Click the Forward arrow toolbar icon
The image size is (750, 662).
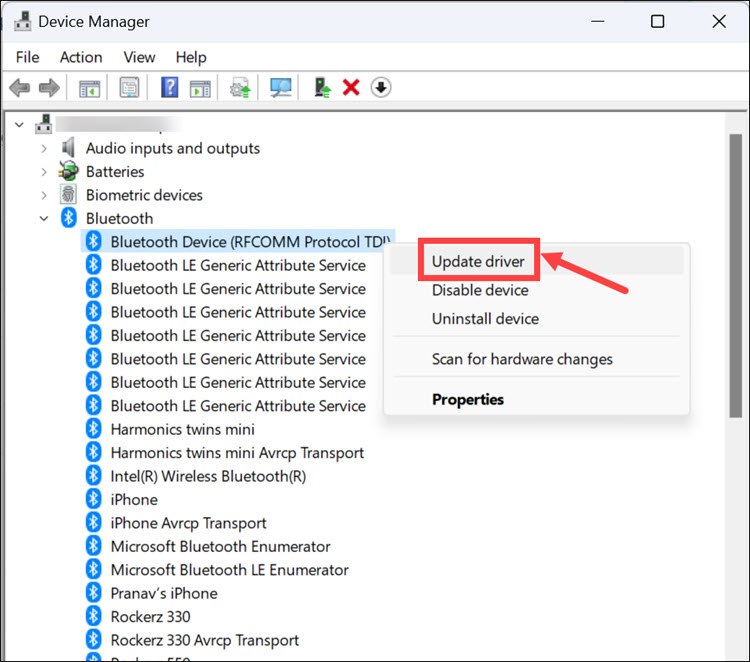[49, 88]
